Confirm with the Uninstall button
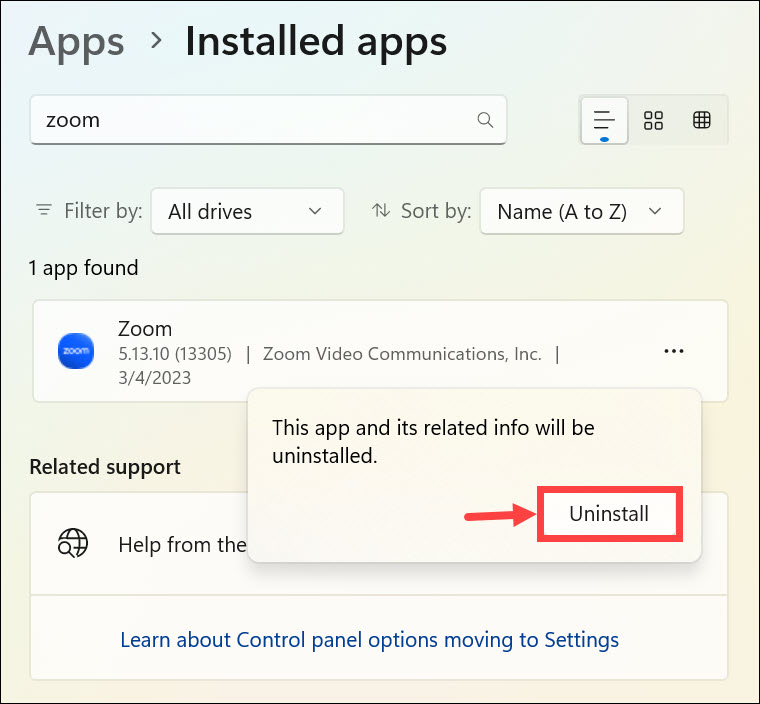This screenshot has width=760, height=704. click(609, 514)
